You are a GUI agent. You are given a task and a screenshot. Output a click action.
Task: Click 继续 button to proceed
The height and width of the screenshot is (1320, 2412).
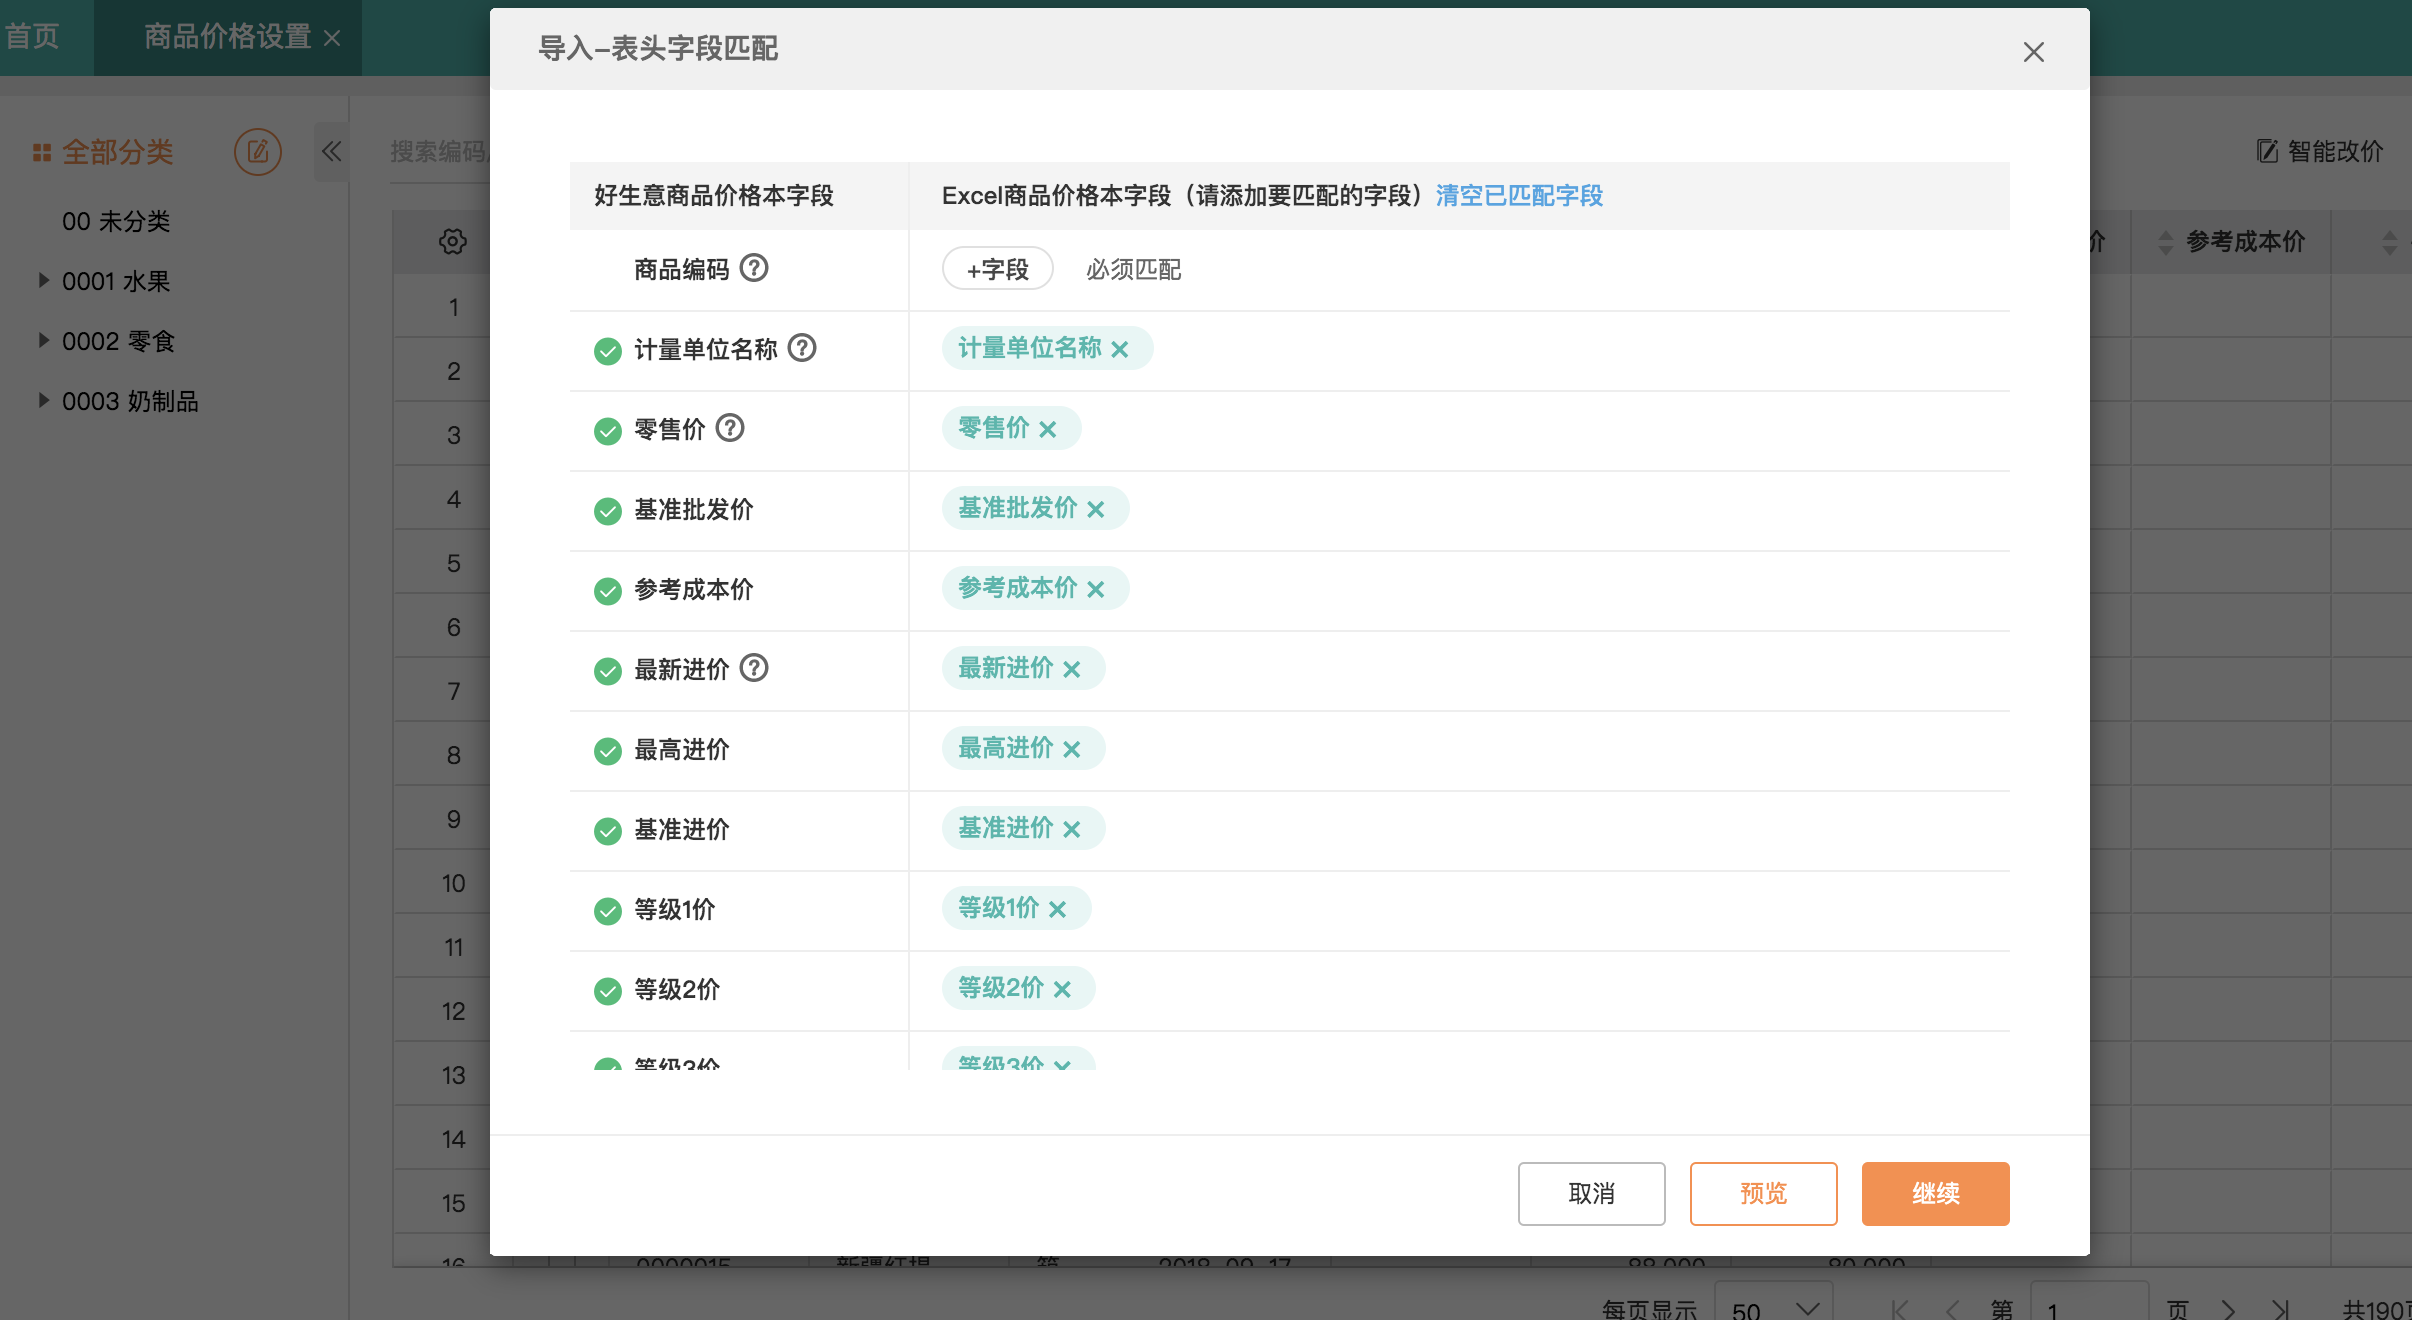pyautogui.click(x=1936, y=1193)
